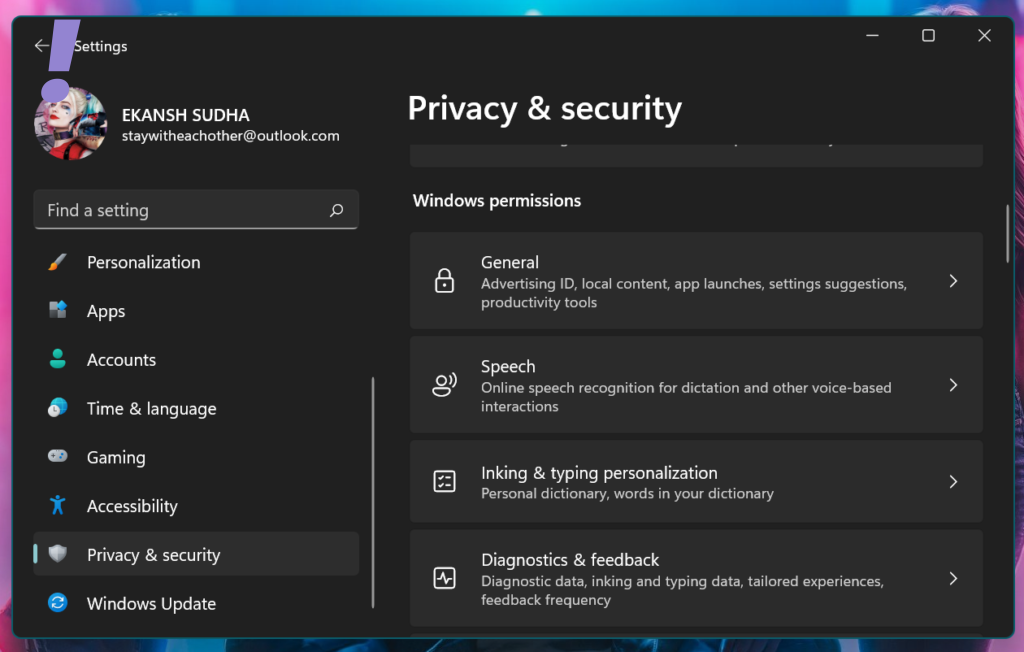Click the Personalization paintbrush icon
The height and width of the screenshot is (652, 1024).
tap(58, 262)
